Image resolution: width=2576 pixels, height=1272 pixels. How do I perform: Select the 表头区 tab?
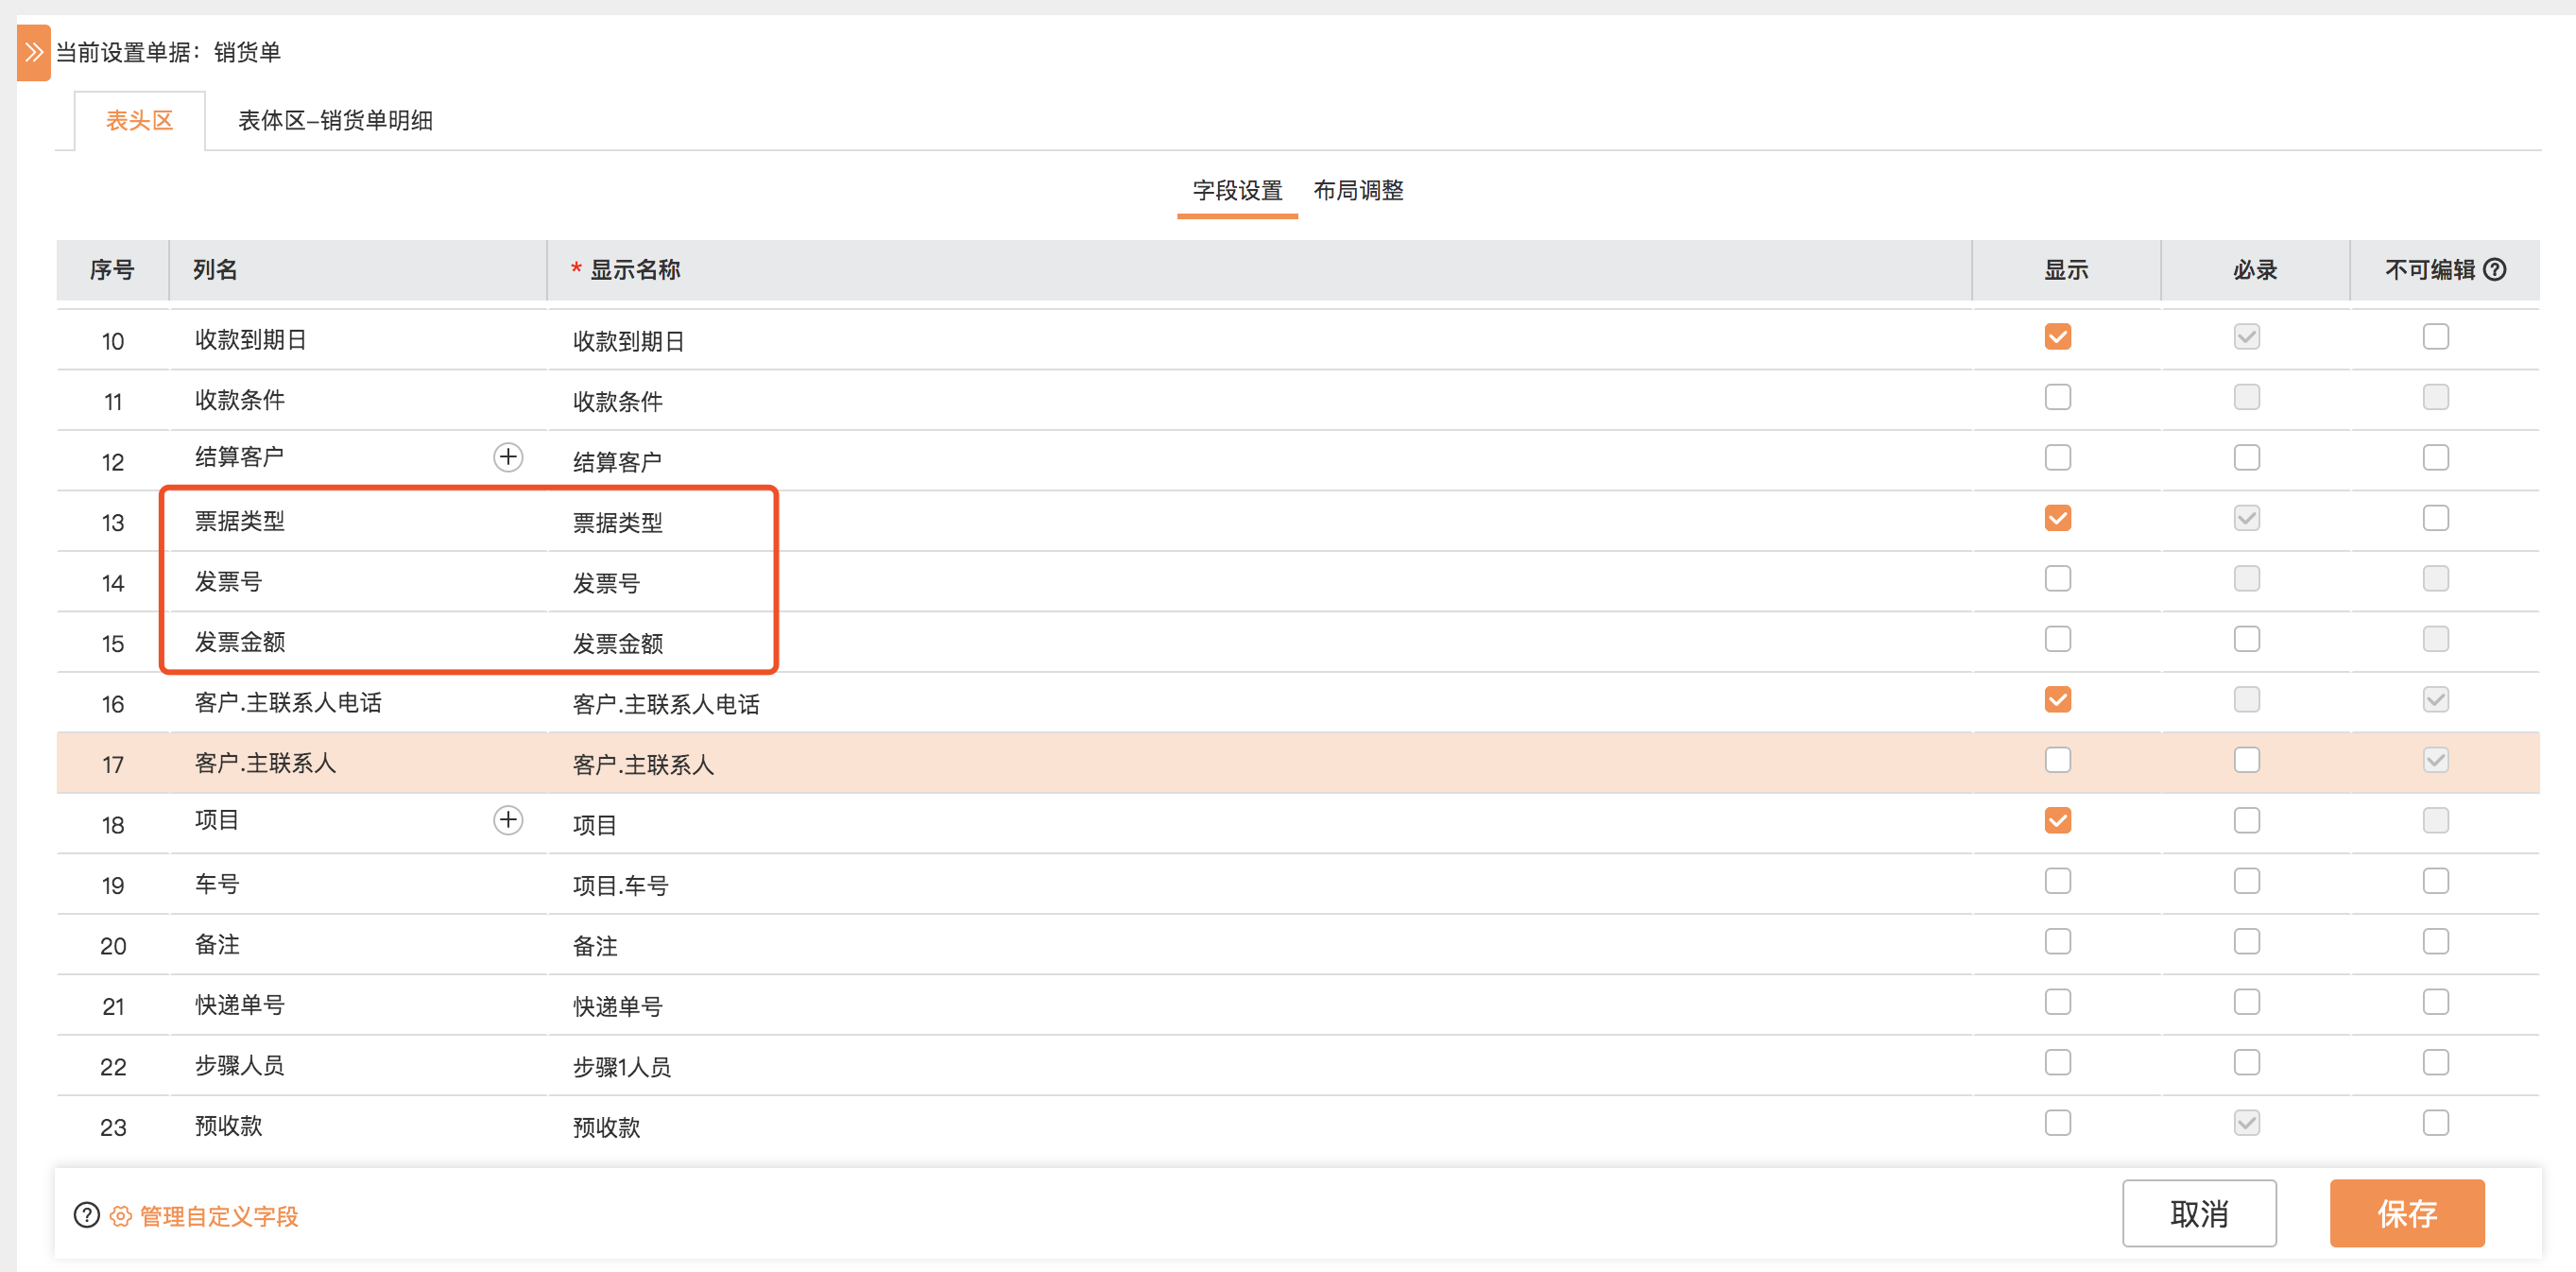pos(140,118)
